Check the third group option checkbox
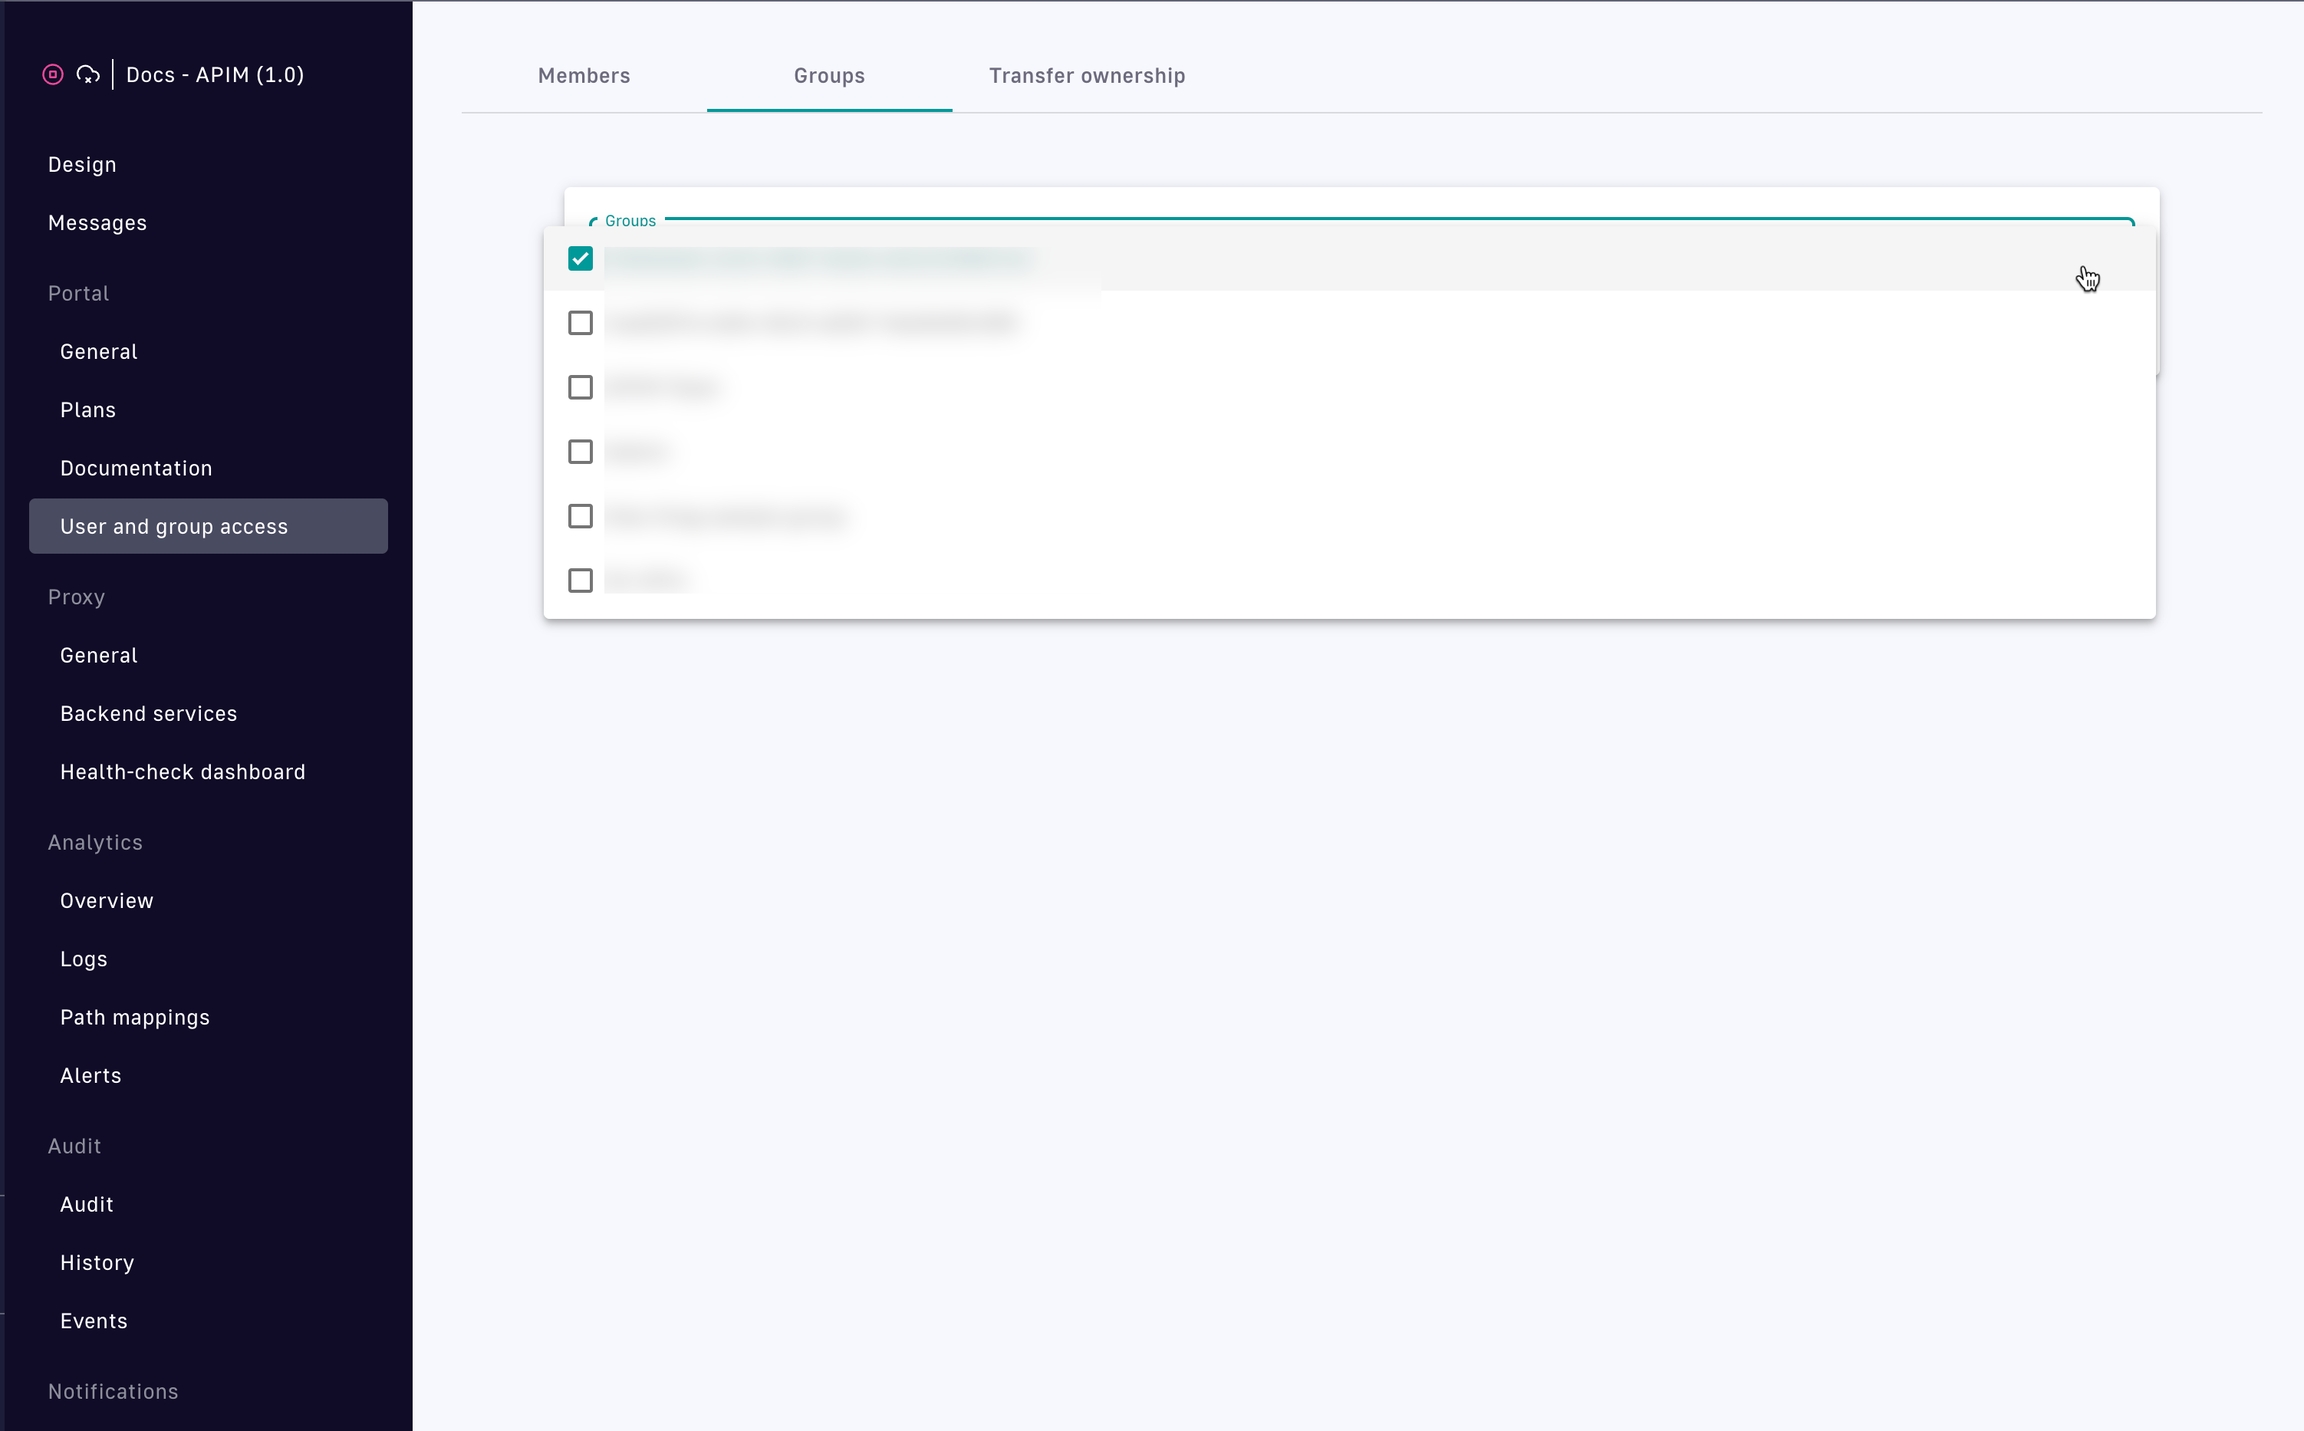This screenshot has height=1431, width=2304. (580, 387)
